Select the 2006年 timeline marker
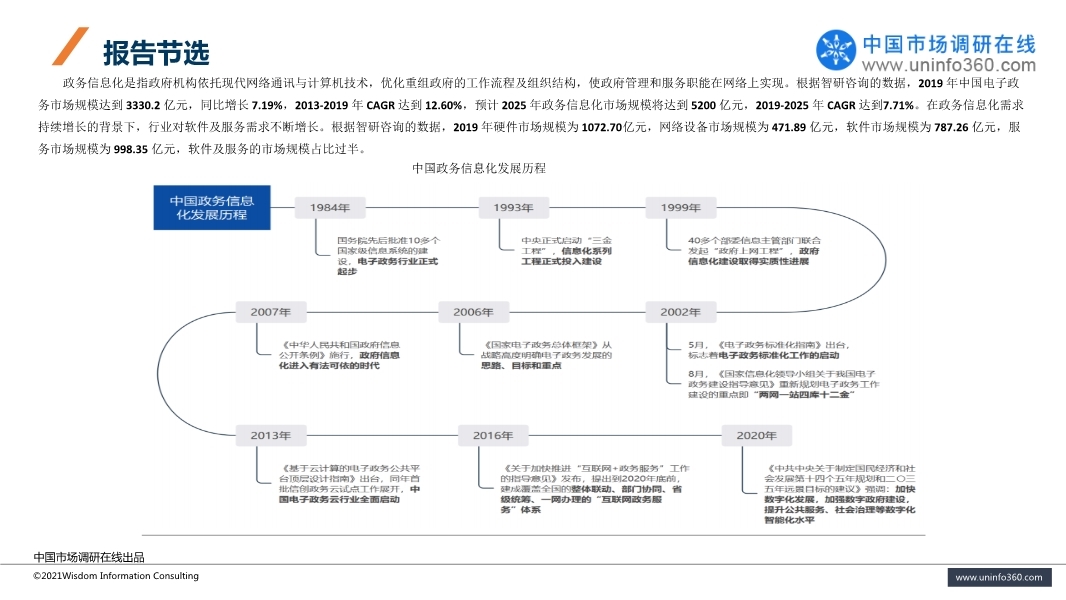 pos(473,312)
